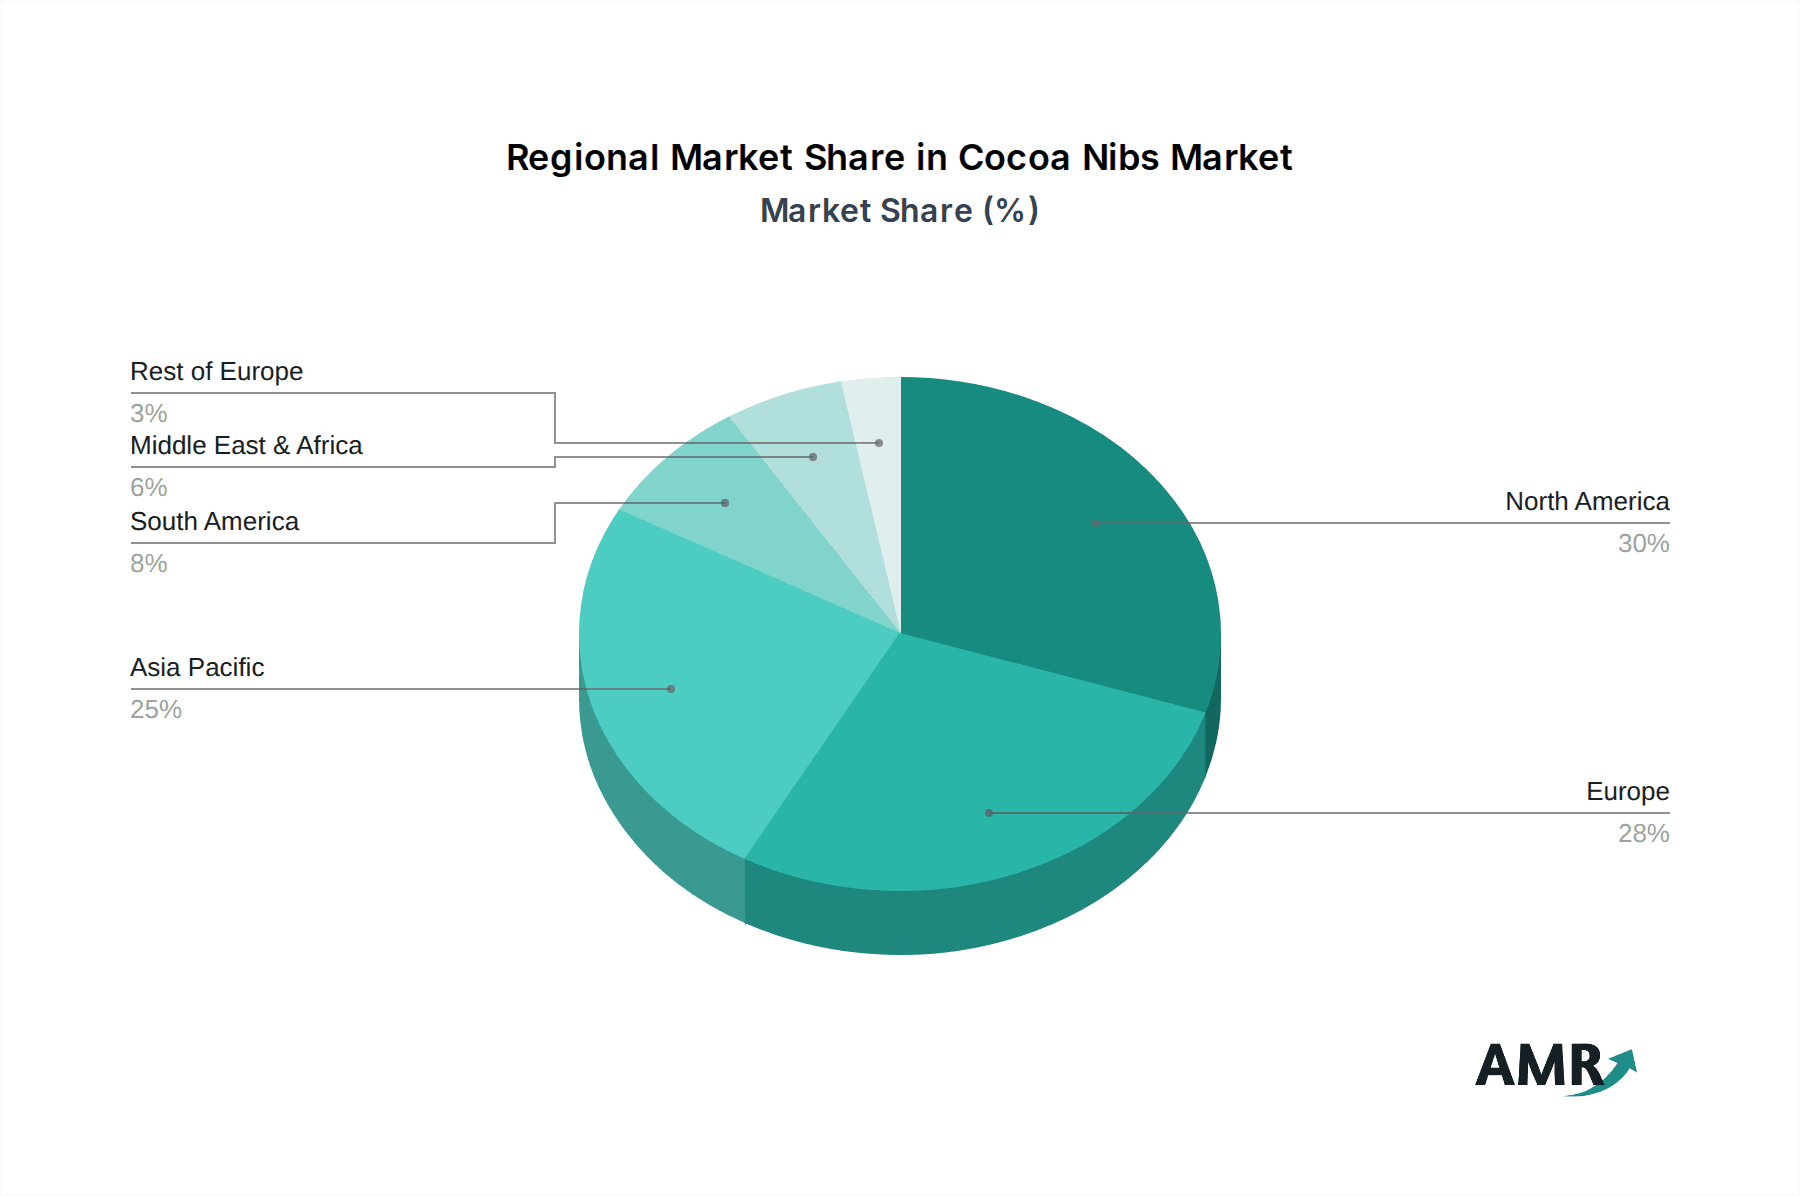Click the Market Share (%) subtitle
Viewport: 1800px width, 1196px height.
[899, 210]
